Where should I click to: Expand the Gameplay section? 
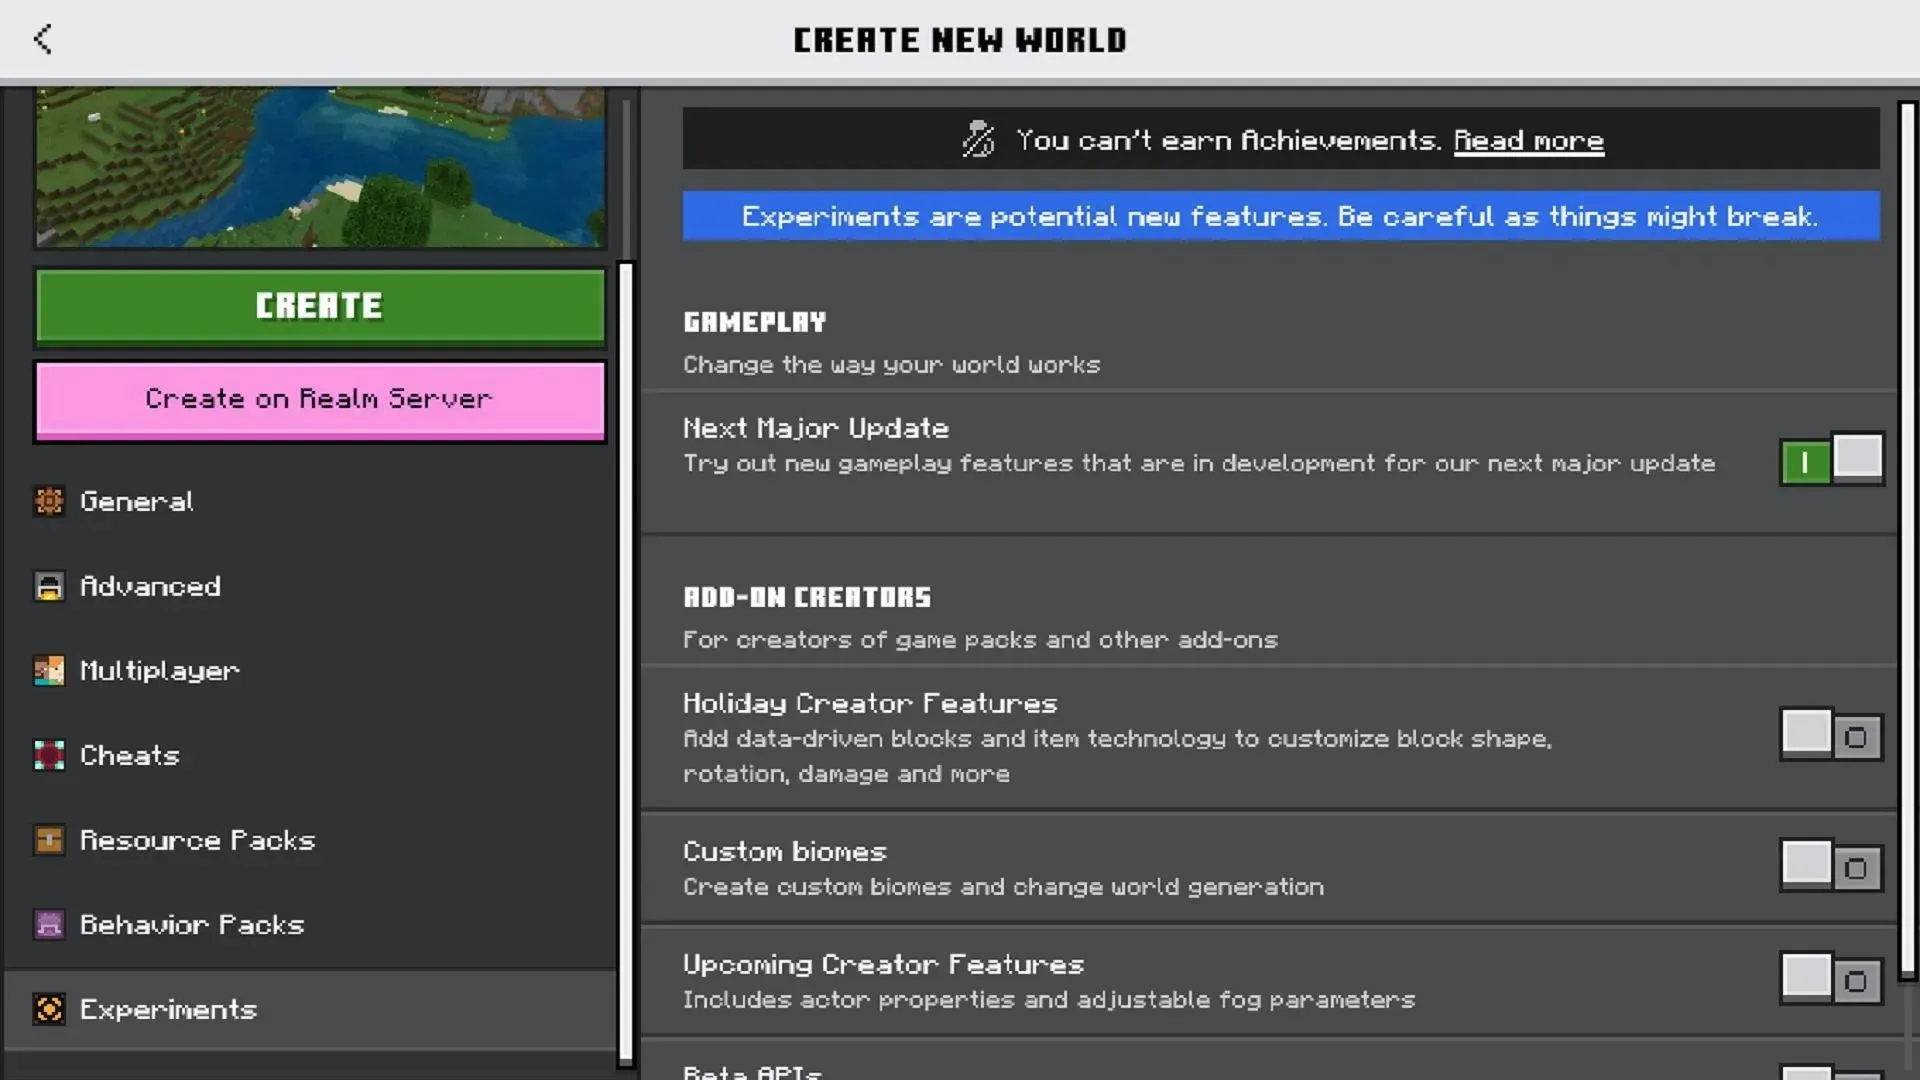[753, 320]
